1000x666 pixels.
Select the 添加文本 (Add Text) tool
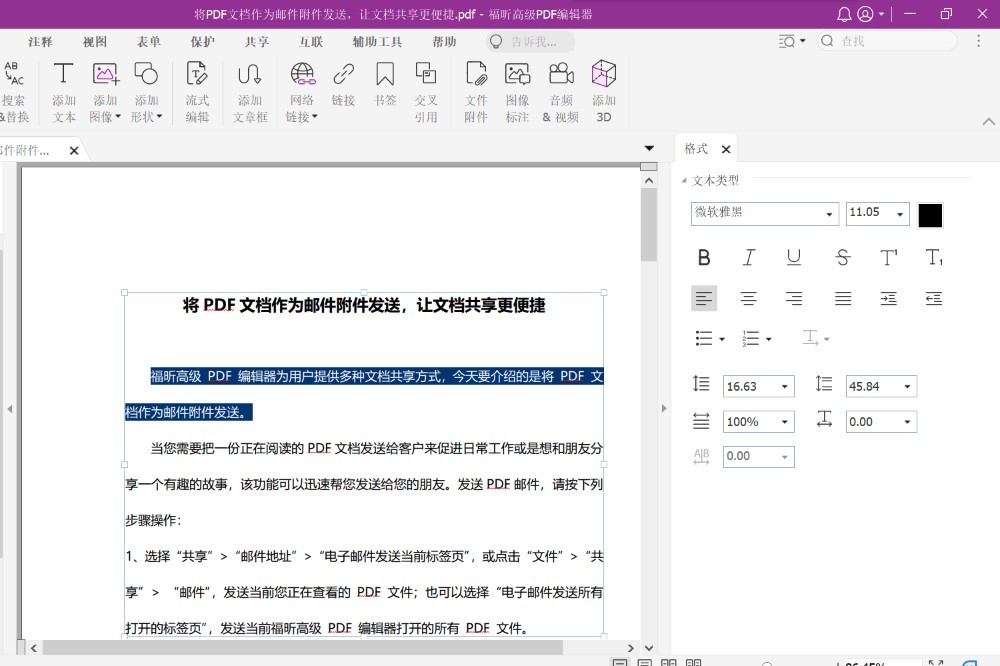coord(64,75)
